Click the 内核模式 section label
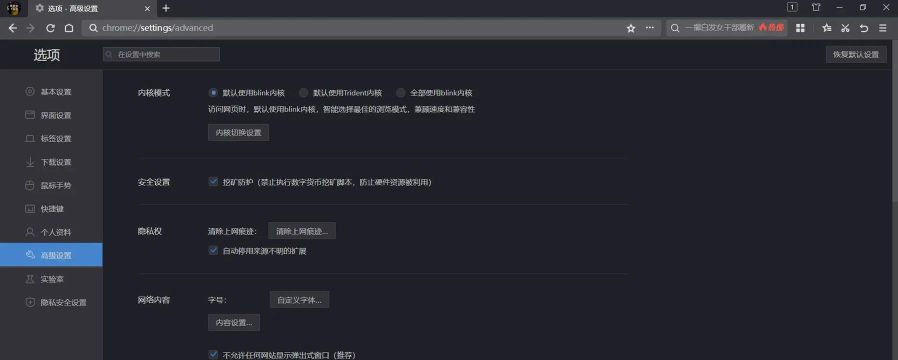The height and width of the screenshot is (360, 898). pyautogui.click(x=153, y=93)
